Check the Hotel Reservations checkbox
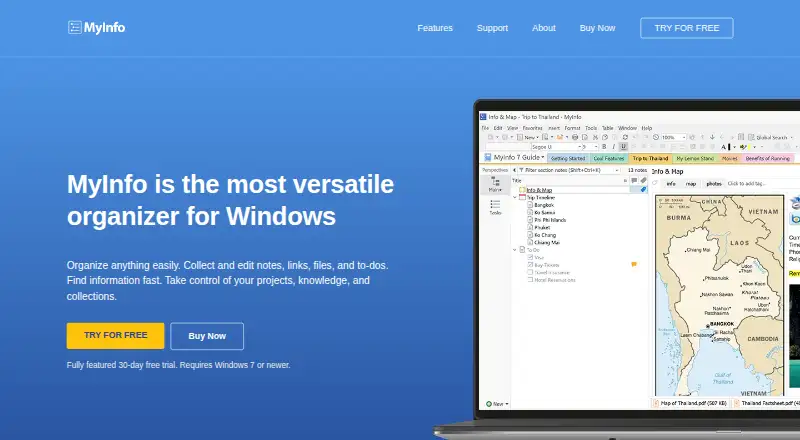800x440 pixels. 530,280
